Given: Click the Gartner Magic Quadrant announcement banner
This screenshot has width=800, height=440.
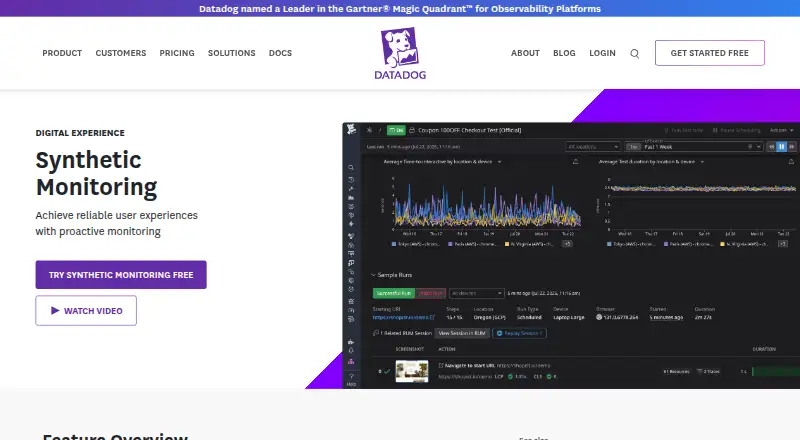Looking at the screenshot, I should pyautogui.click(x=400, y=9).
